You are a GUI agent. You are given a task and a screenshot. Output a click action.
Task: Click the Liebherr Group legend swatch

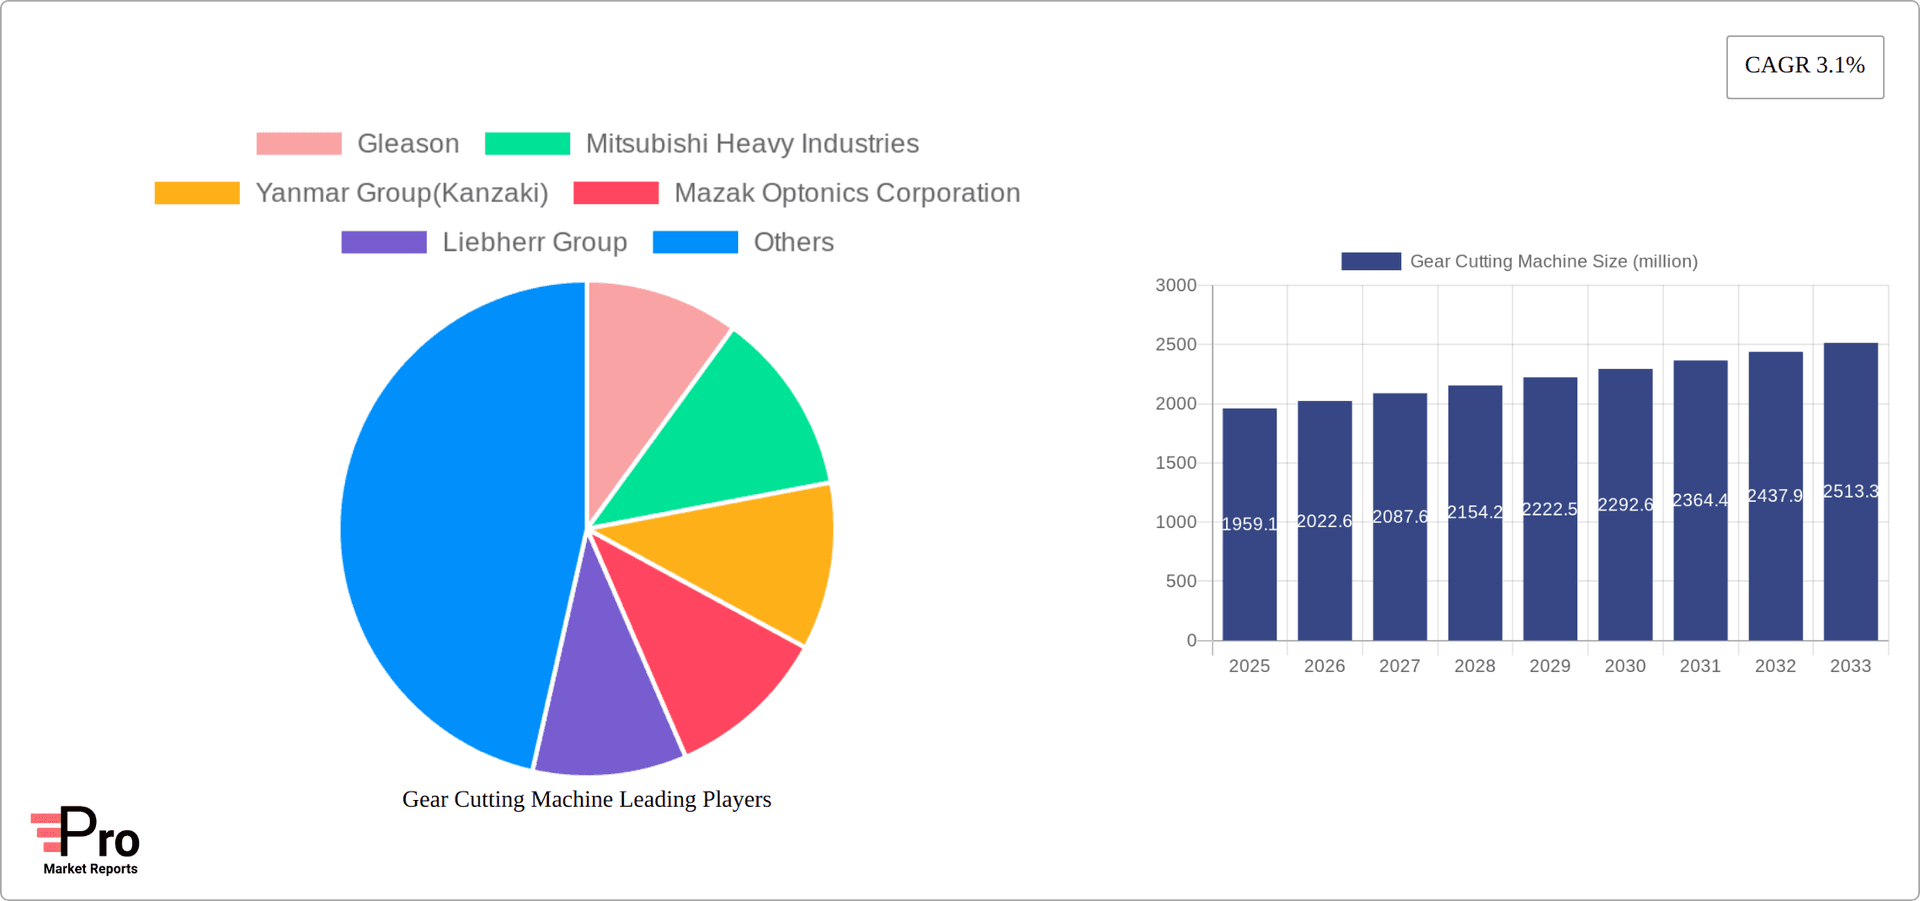pos(382,241)
